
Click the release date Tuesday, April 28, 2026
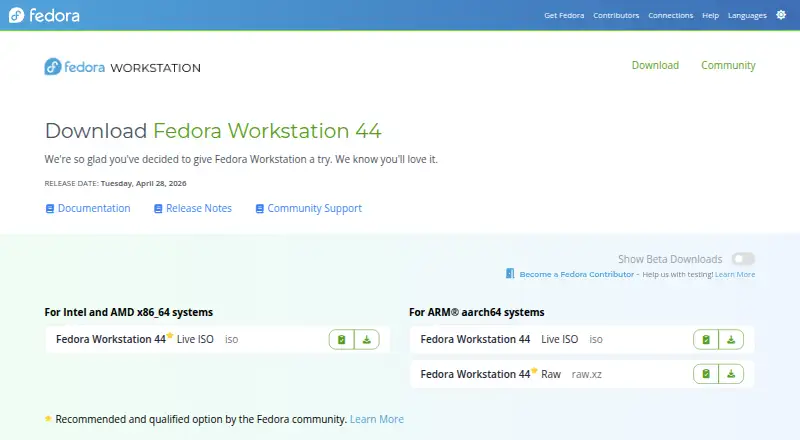click(x=143, y=183)
